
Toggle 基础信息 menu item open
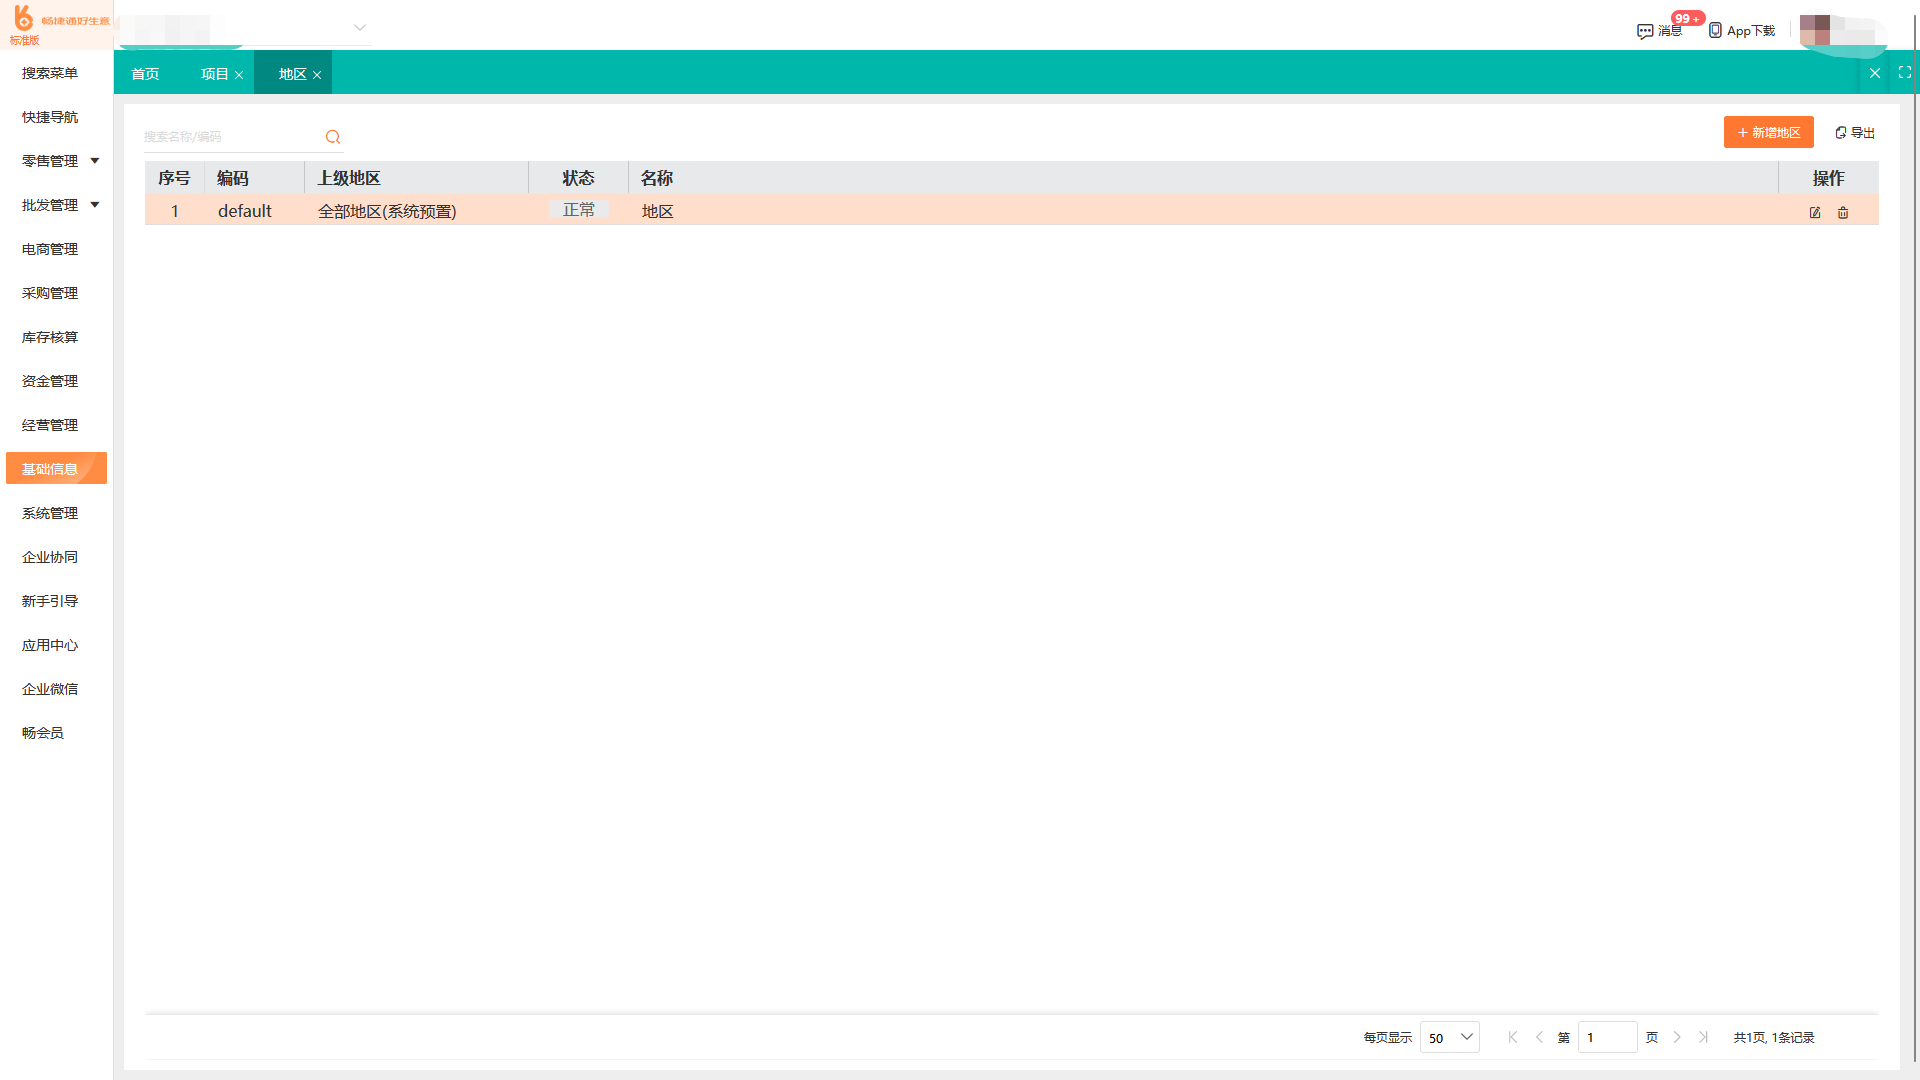(x=54, y=468)
